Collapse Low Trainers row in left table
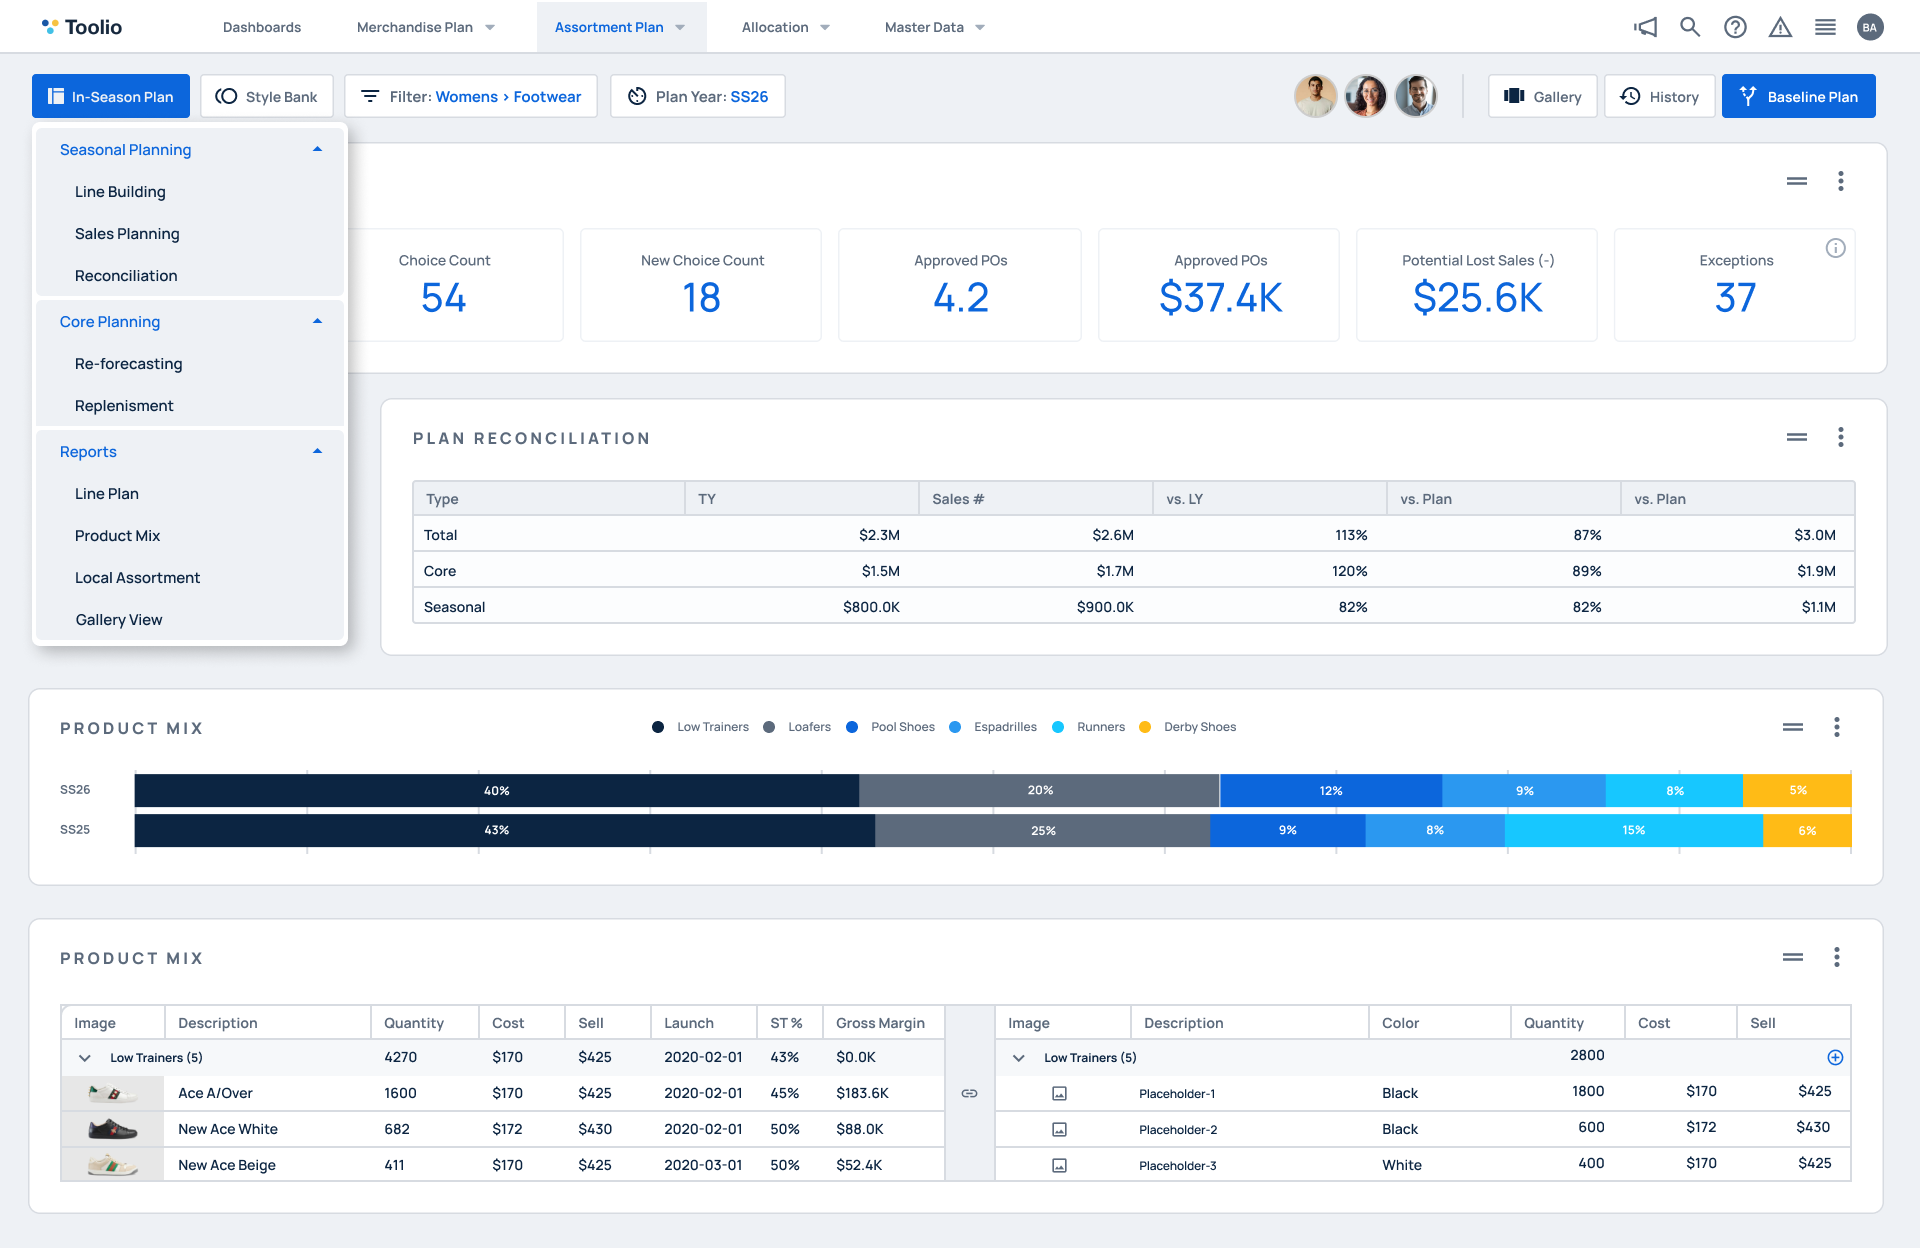The width and height of the screenshot is (1920, 1248). [x=85, y=1057]
